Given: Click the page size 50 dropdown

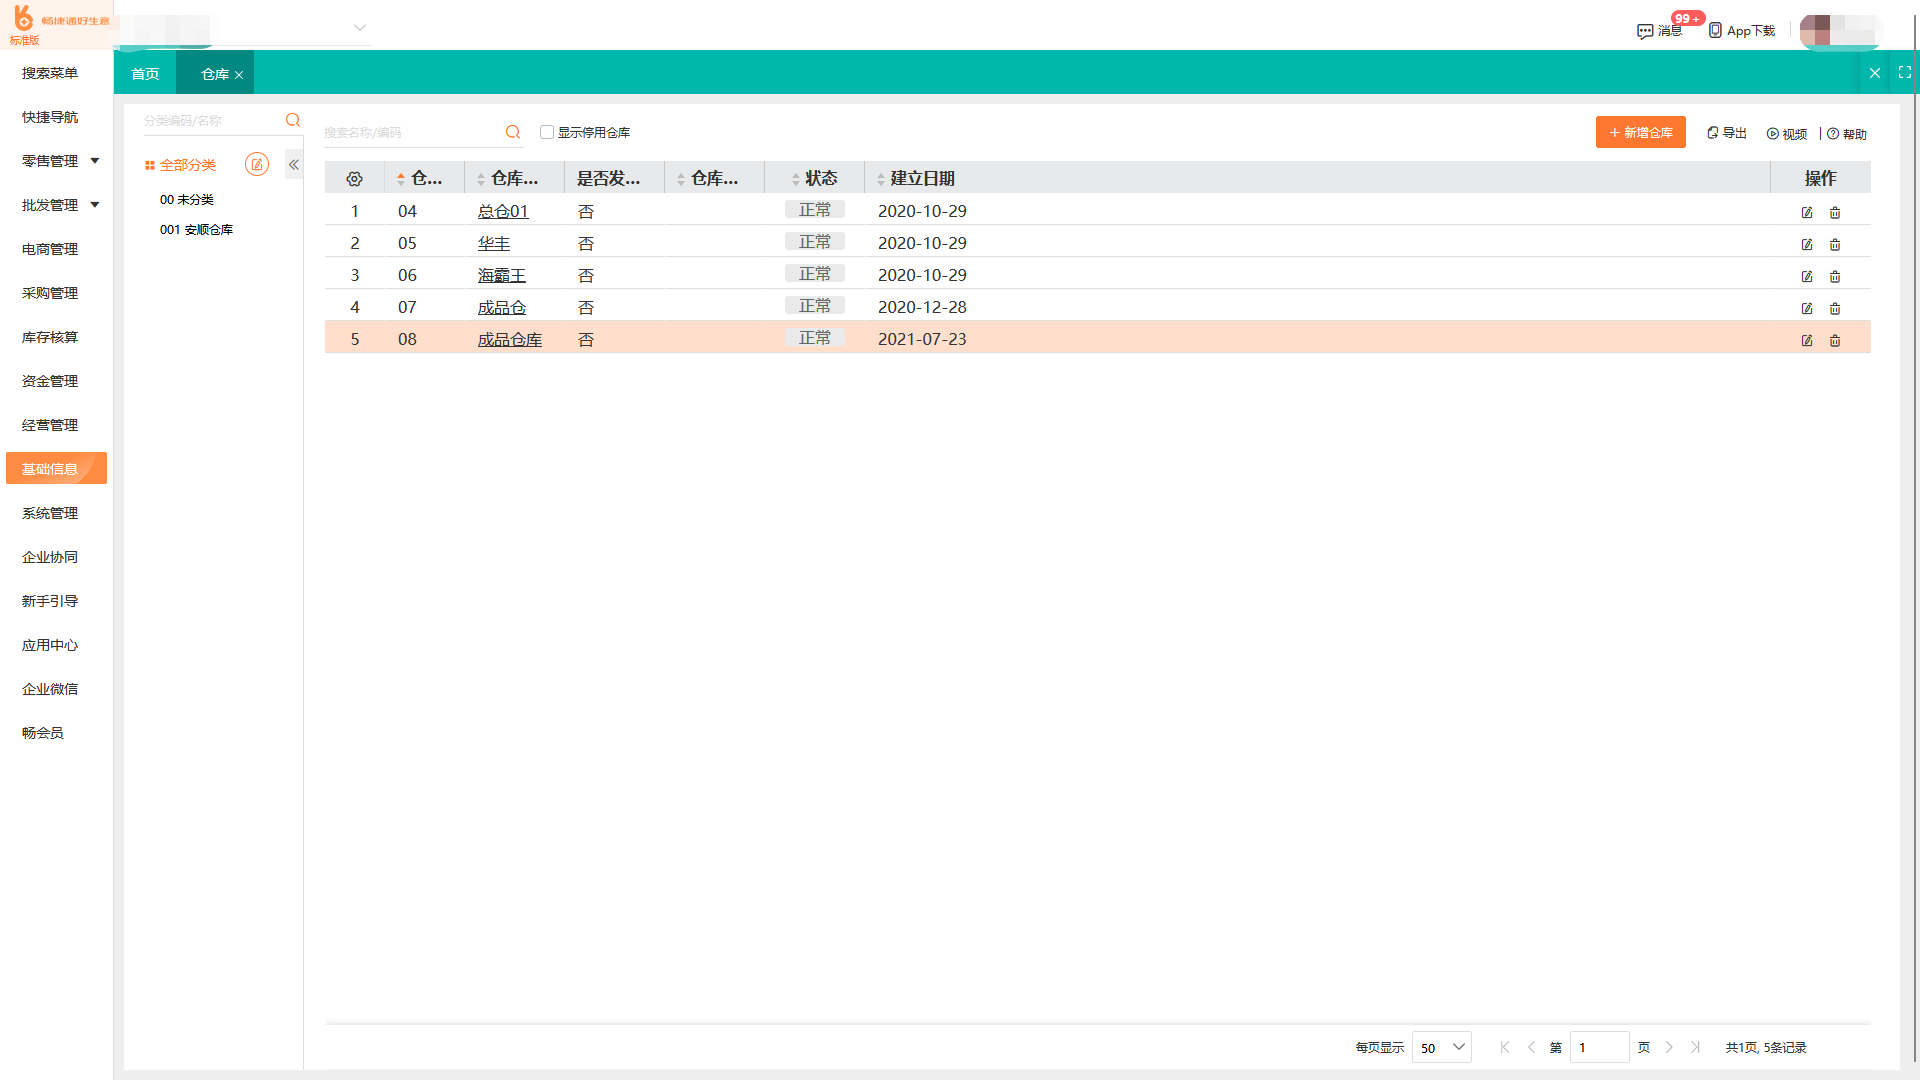Looking at the screenshot, I should pyautogui.click(x=1439, y=1047).
